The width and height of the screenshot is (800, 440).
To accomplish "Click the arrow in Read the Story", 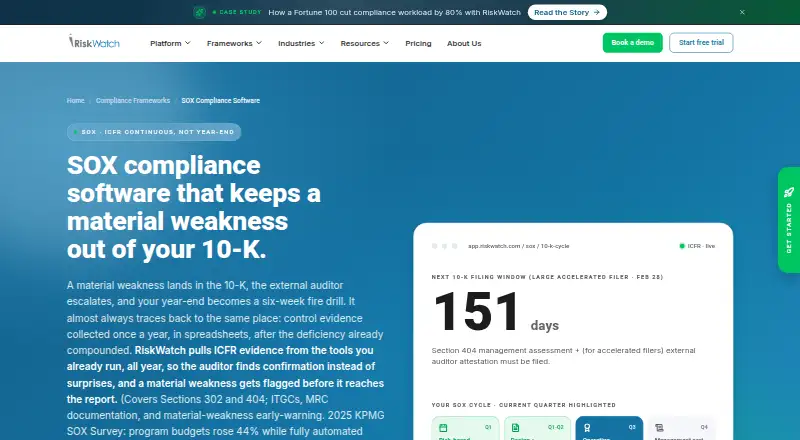I will click(x=596, y=12).
